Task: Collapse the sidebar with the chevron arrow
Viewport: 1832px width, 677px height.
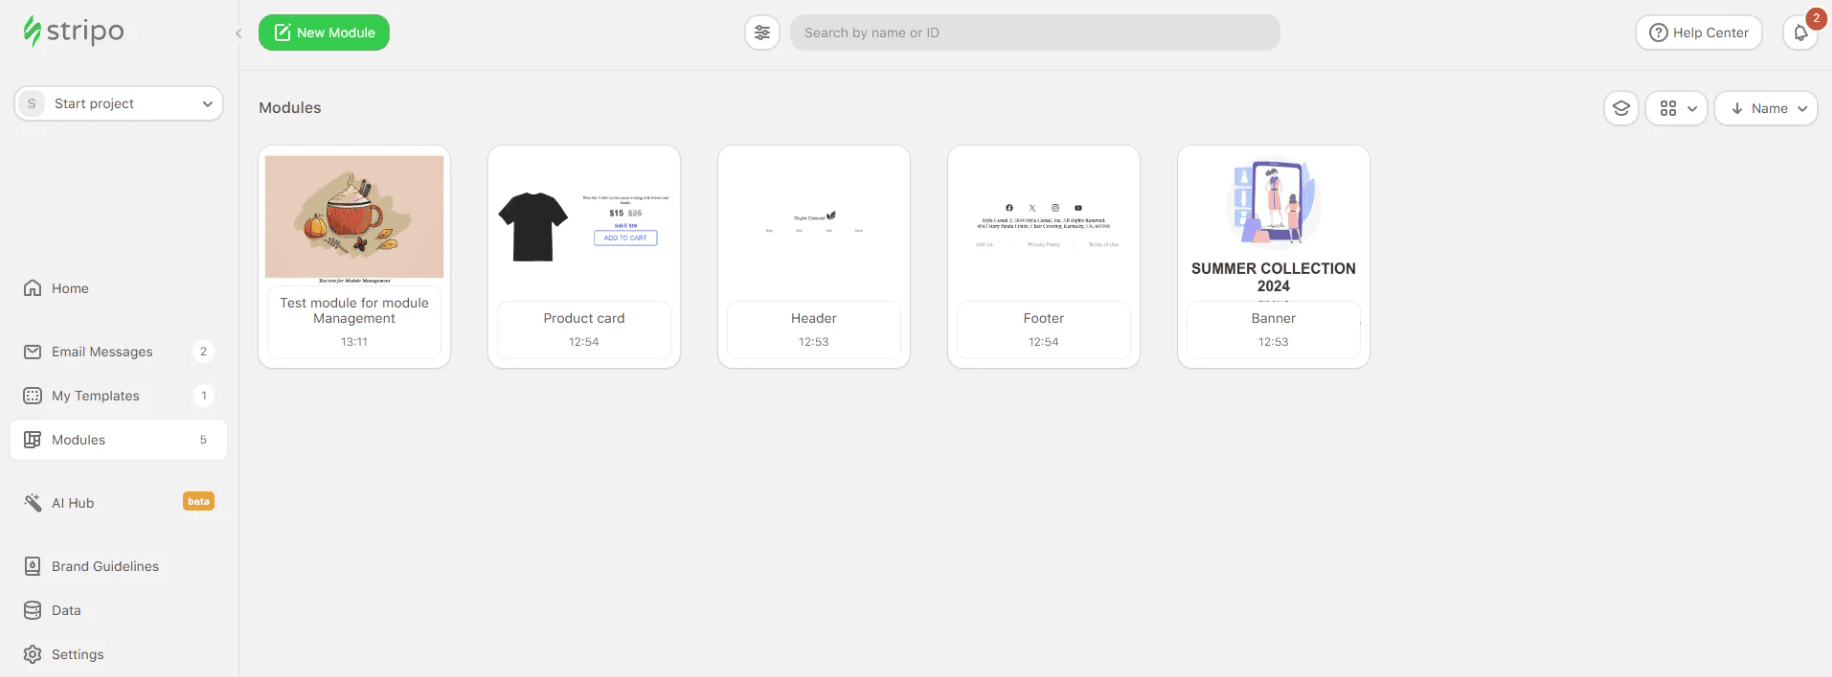Action: coord(238,34)
